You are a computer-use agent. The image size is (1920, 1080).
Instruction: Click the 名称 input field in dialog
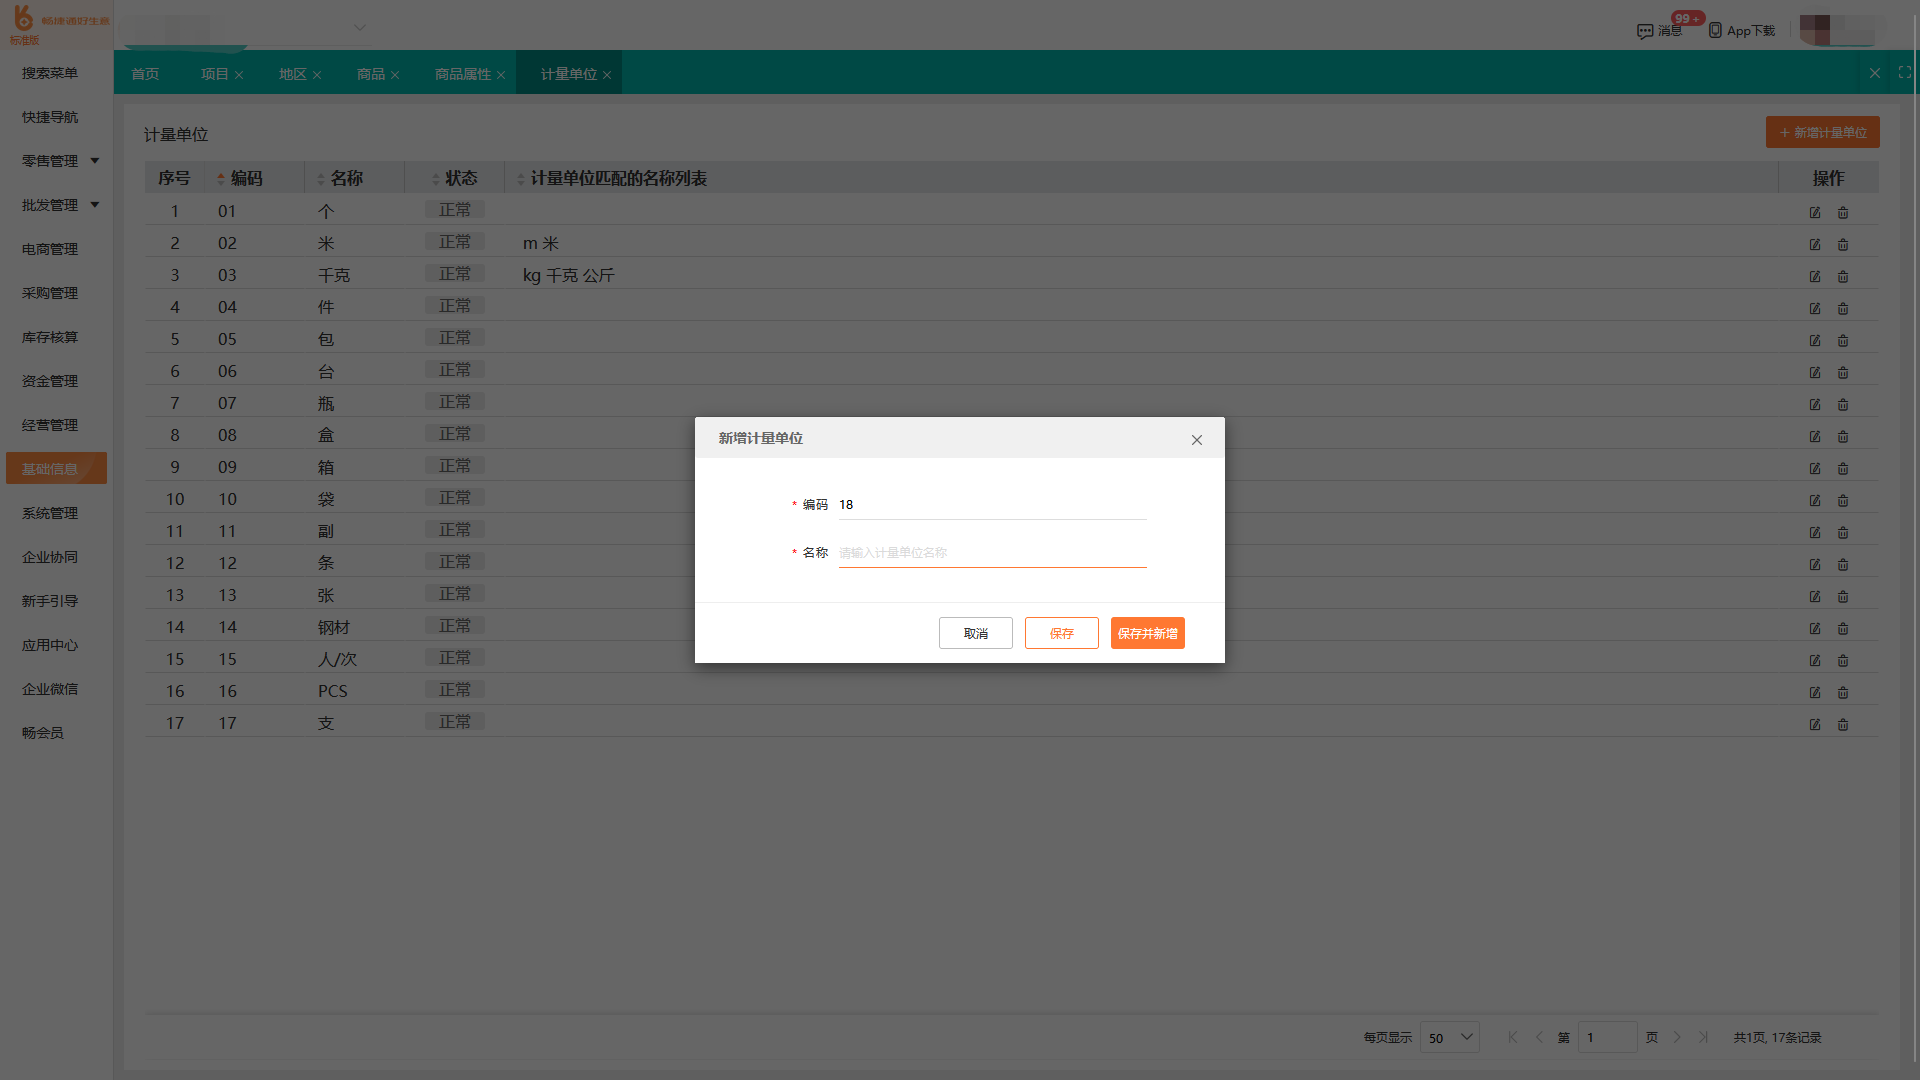[992, 553]
